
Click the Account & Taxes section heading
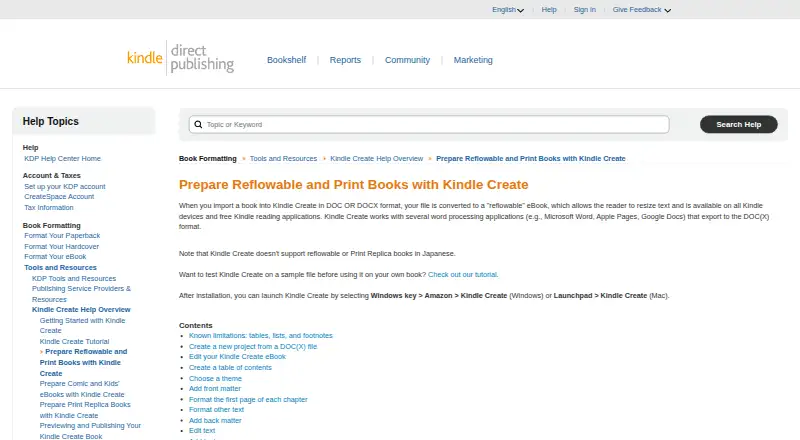[52, 176]
